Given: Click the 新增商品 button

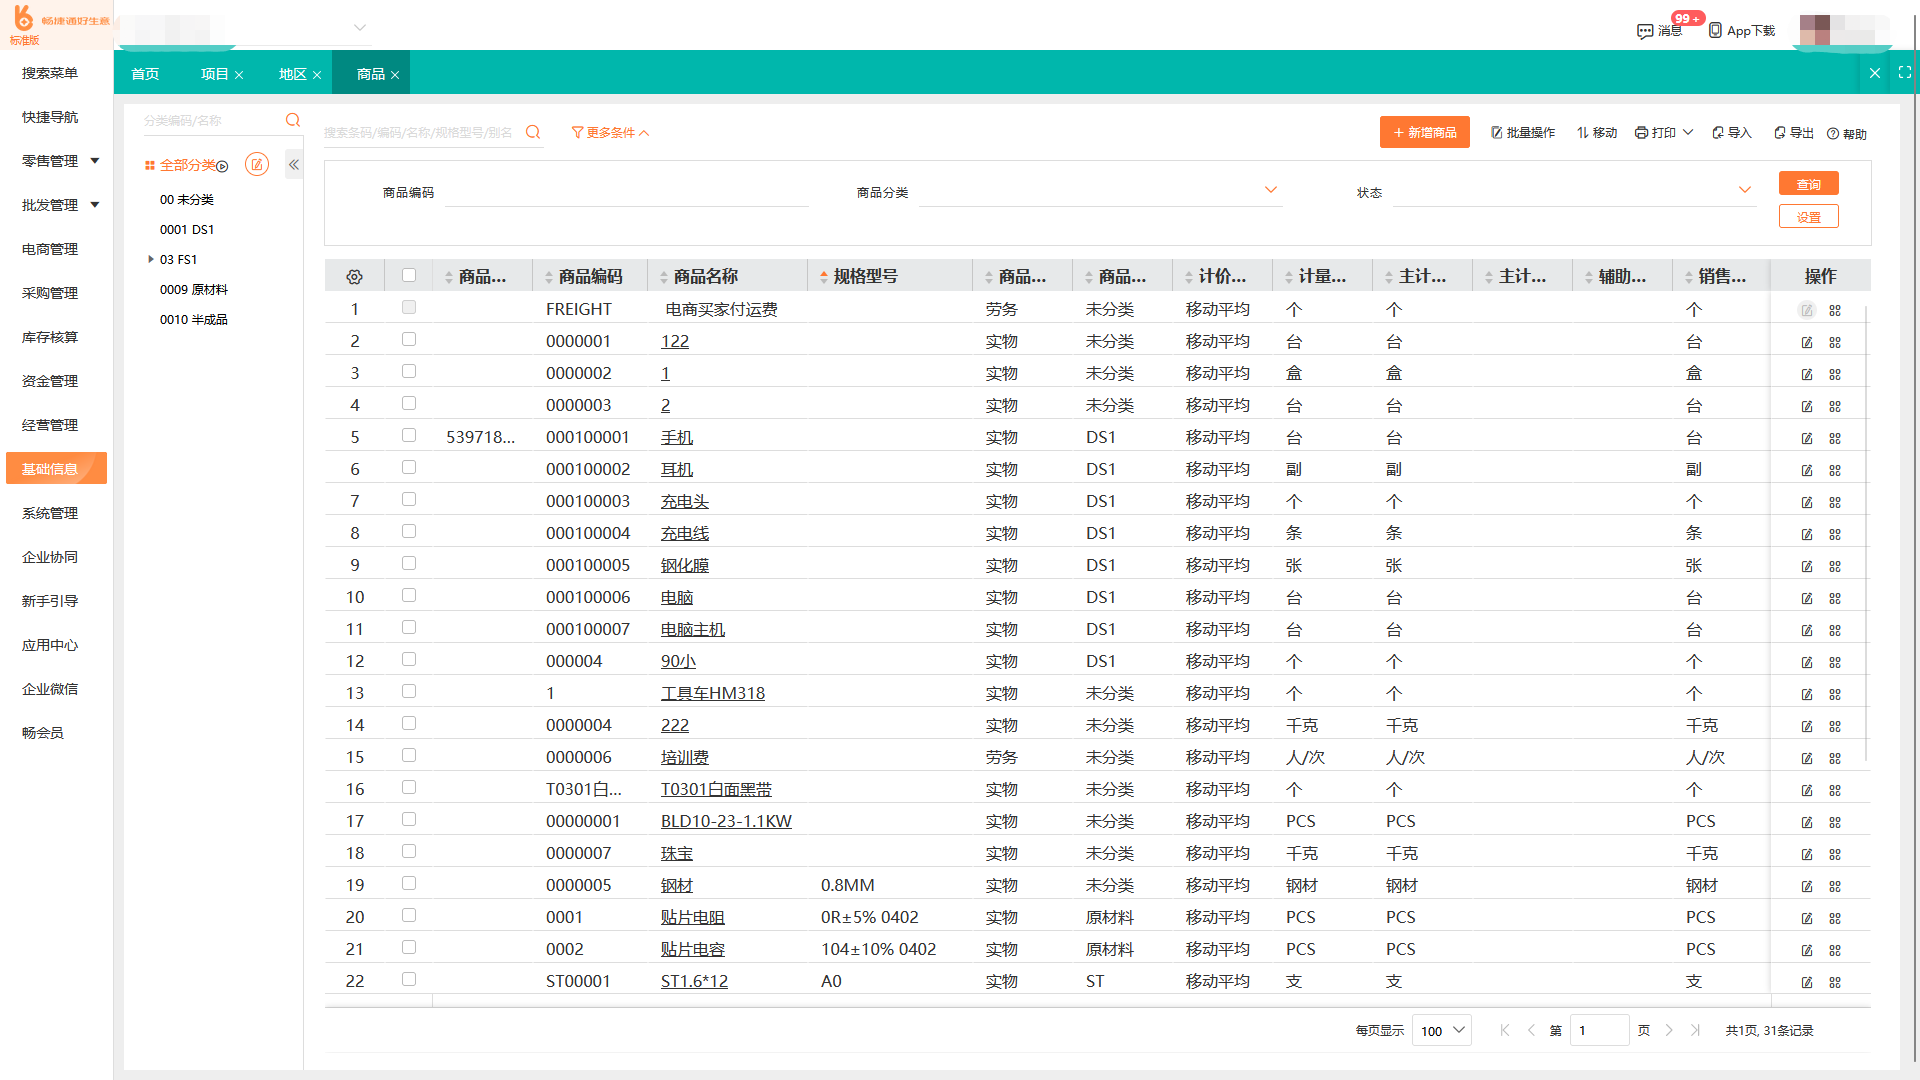Looking at the screenshot, I should pos(1423,131).
